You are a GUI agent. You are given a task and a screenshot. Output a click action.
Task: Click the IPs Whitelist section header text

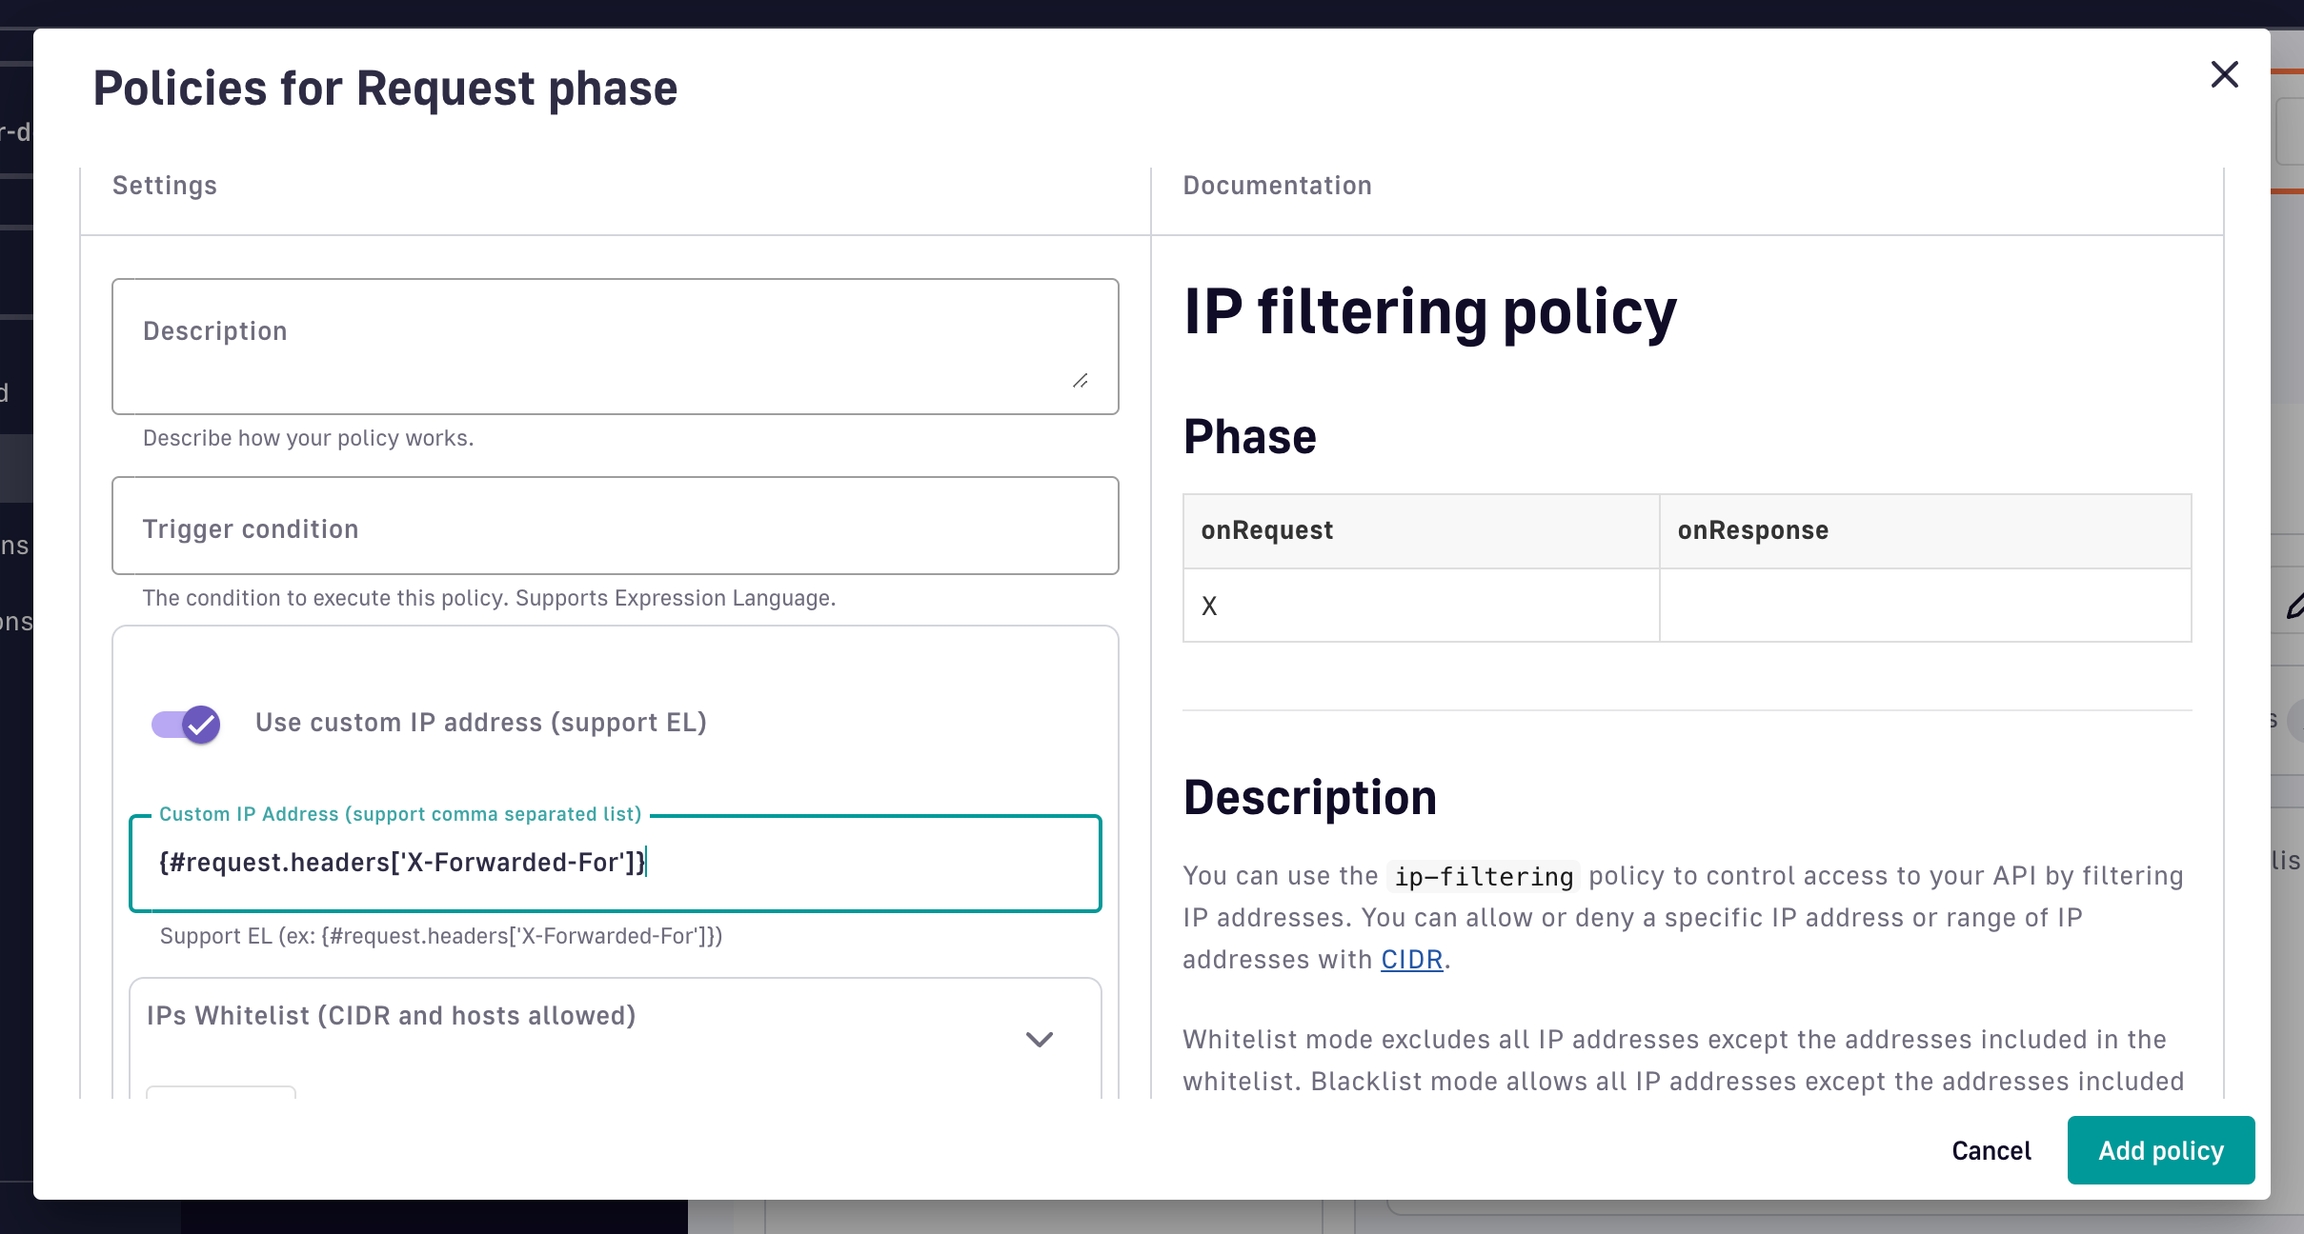(x=391, y=1016)
